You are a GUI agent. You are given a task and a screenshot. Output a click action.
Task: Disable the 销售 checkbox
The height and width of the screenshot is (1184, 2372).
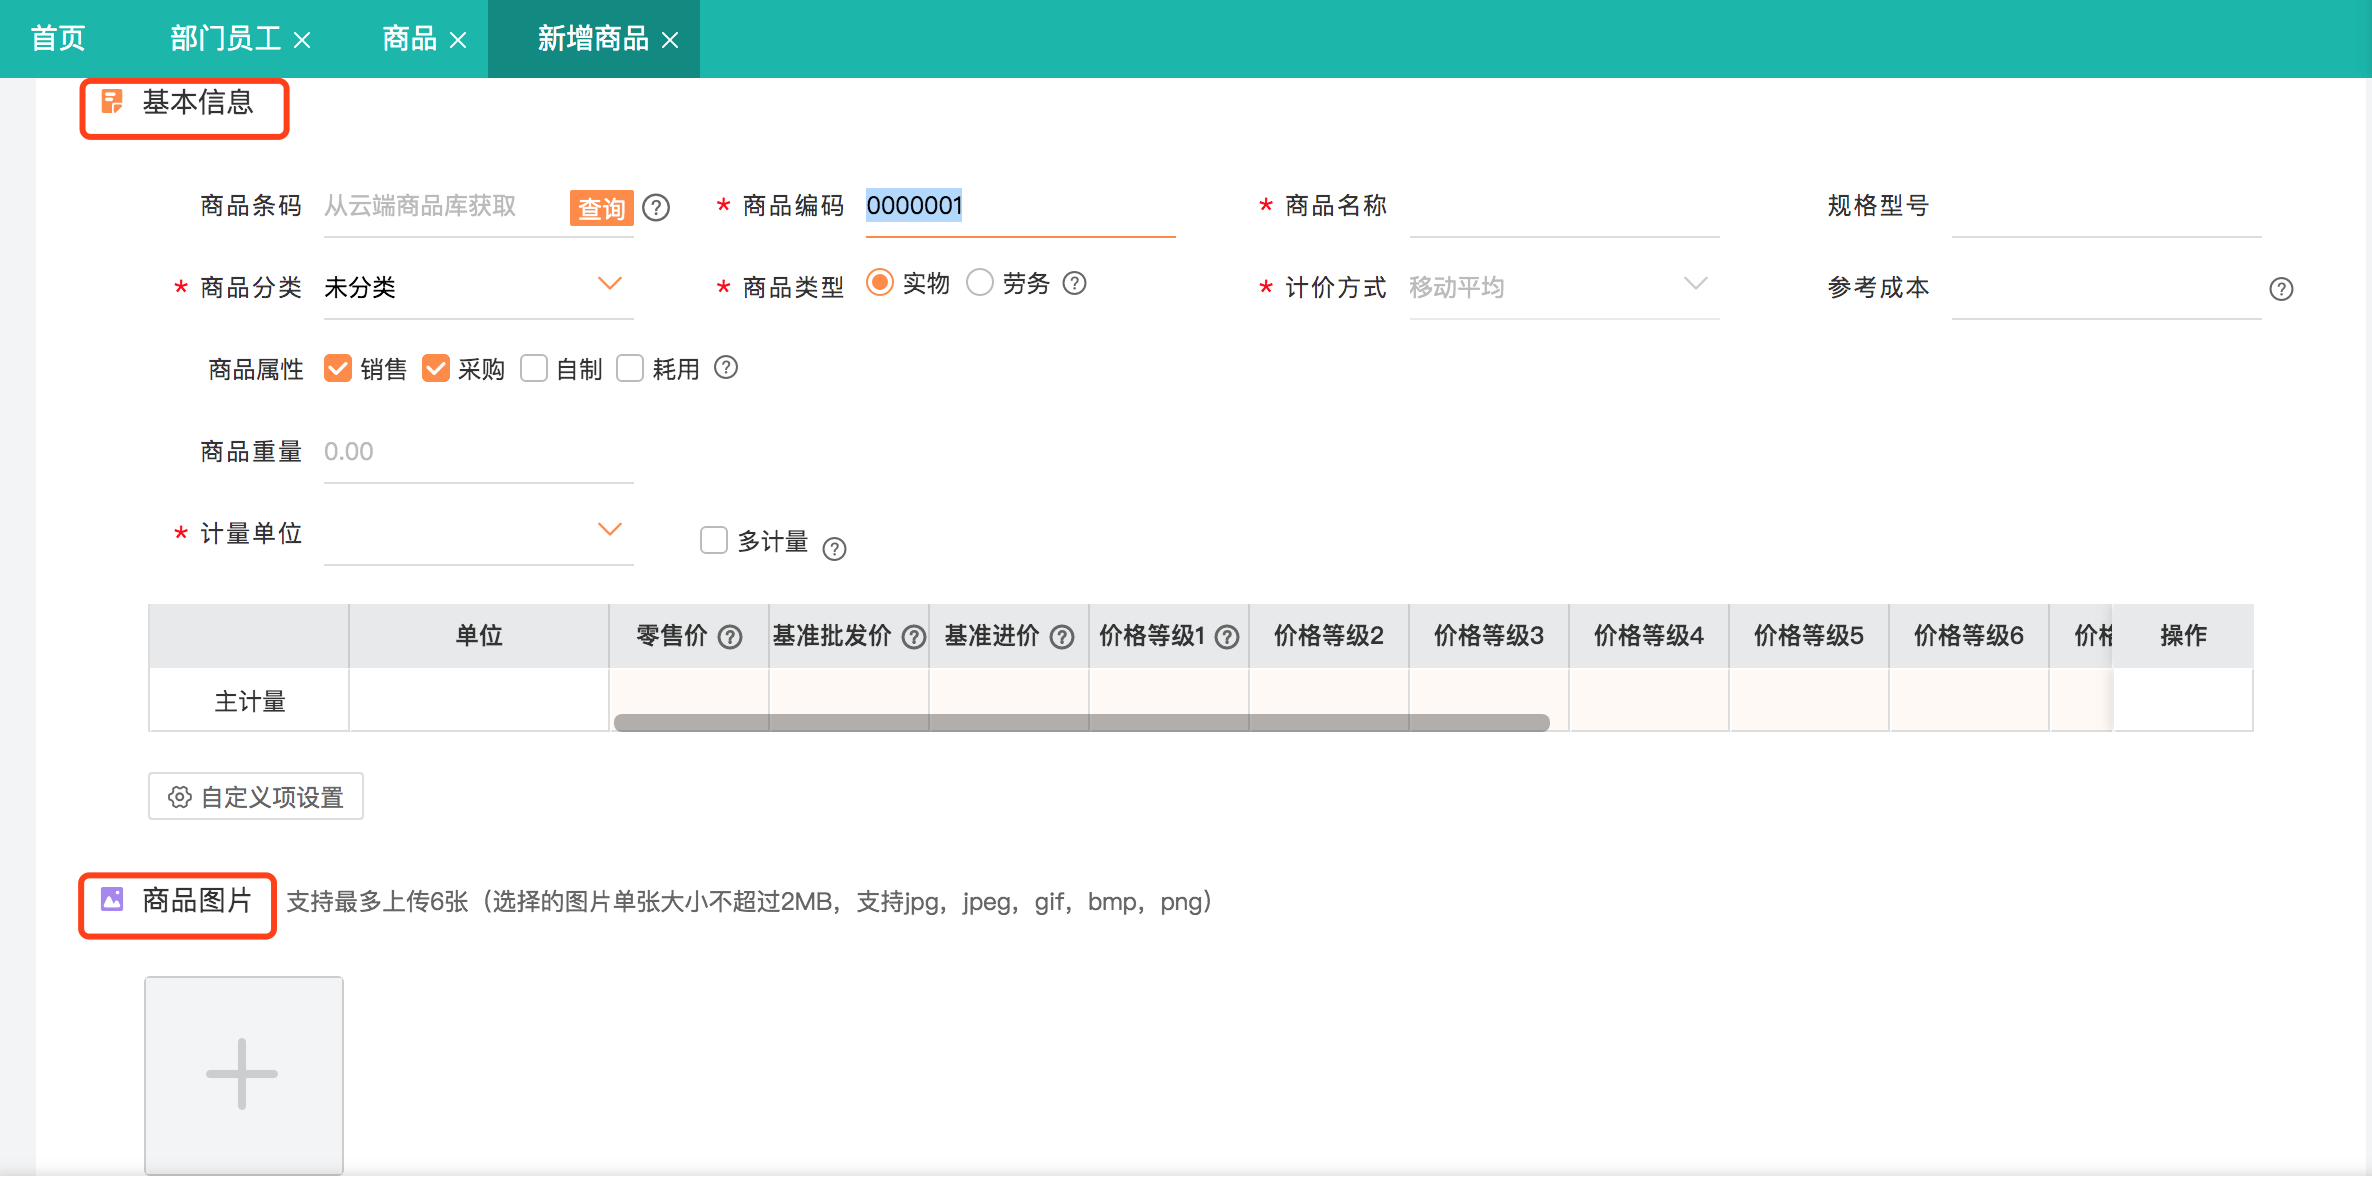(x=340, y=367)
